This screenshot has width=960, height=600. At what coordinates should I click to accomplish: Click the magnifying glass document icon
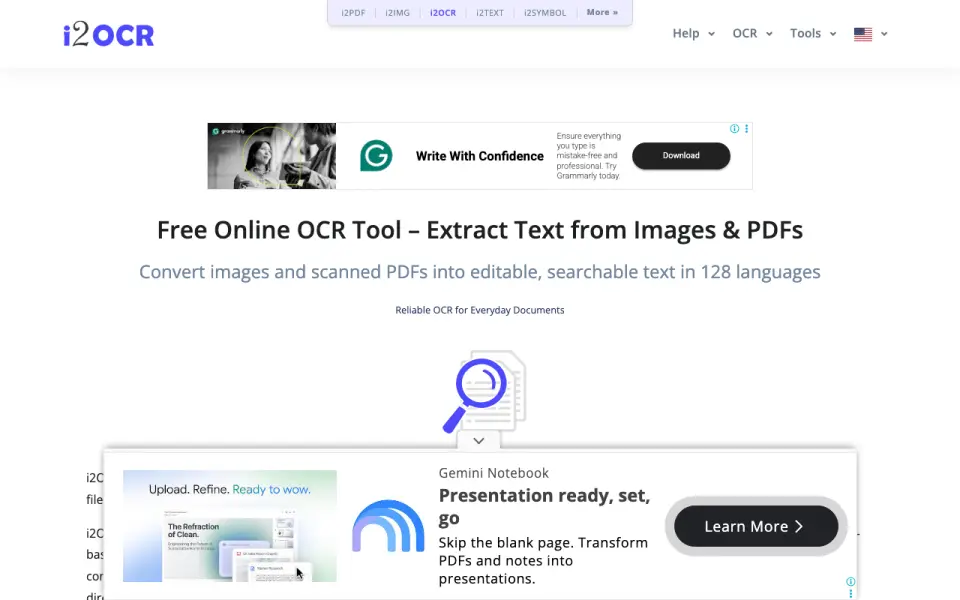[484, 392]
